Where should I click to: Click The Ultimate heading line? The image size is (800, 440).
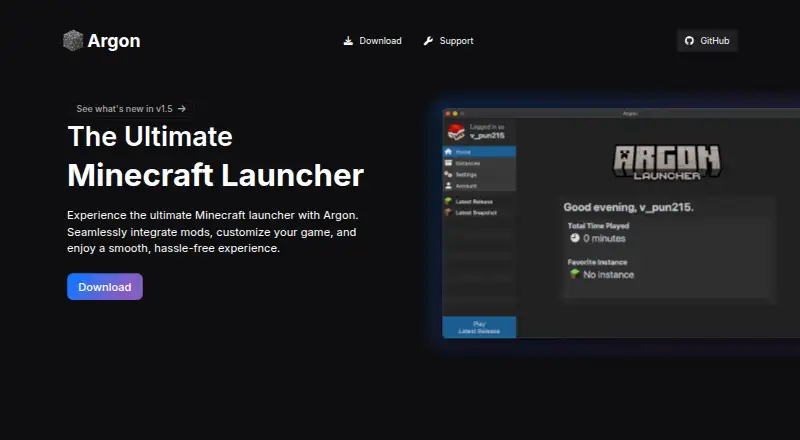[x=150, y=136]
